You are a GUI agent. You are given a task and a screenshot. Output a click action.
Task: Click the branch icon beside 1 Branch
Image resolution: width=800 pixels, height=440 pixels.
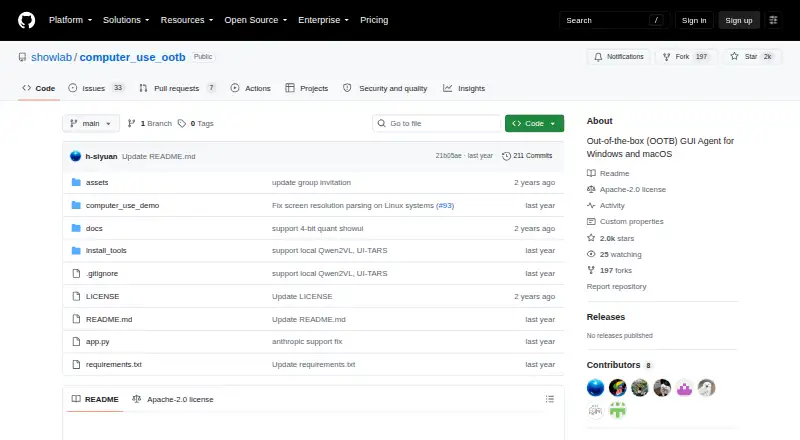132,124
